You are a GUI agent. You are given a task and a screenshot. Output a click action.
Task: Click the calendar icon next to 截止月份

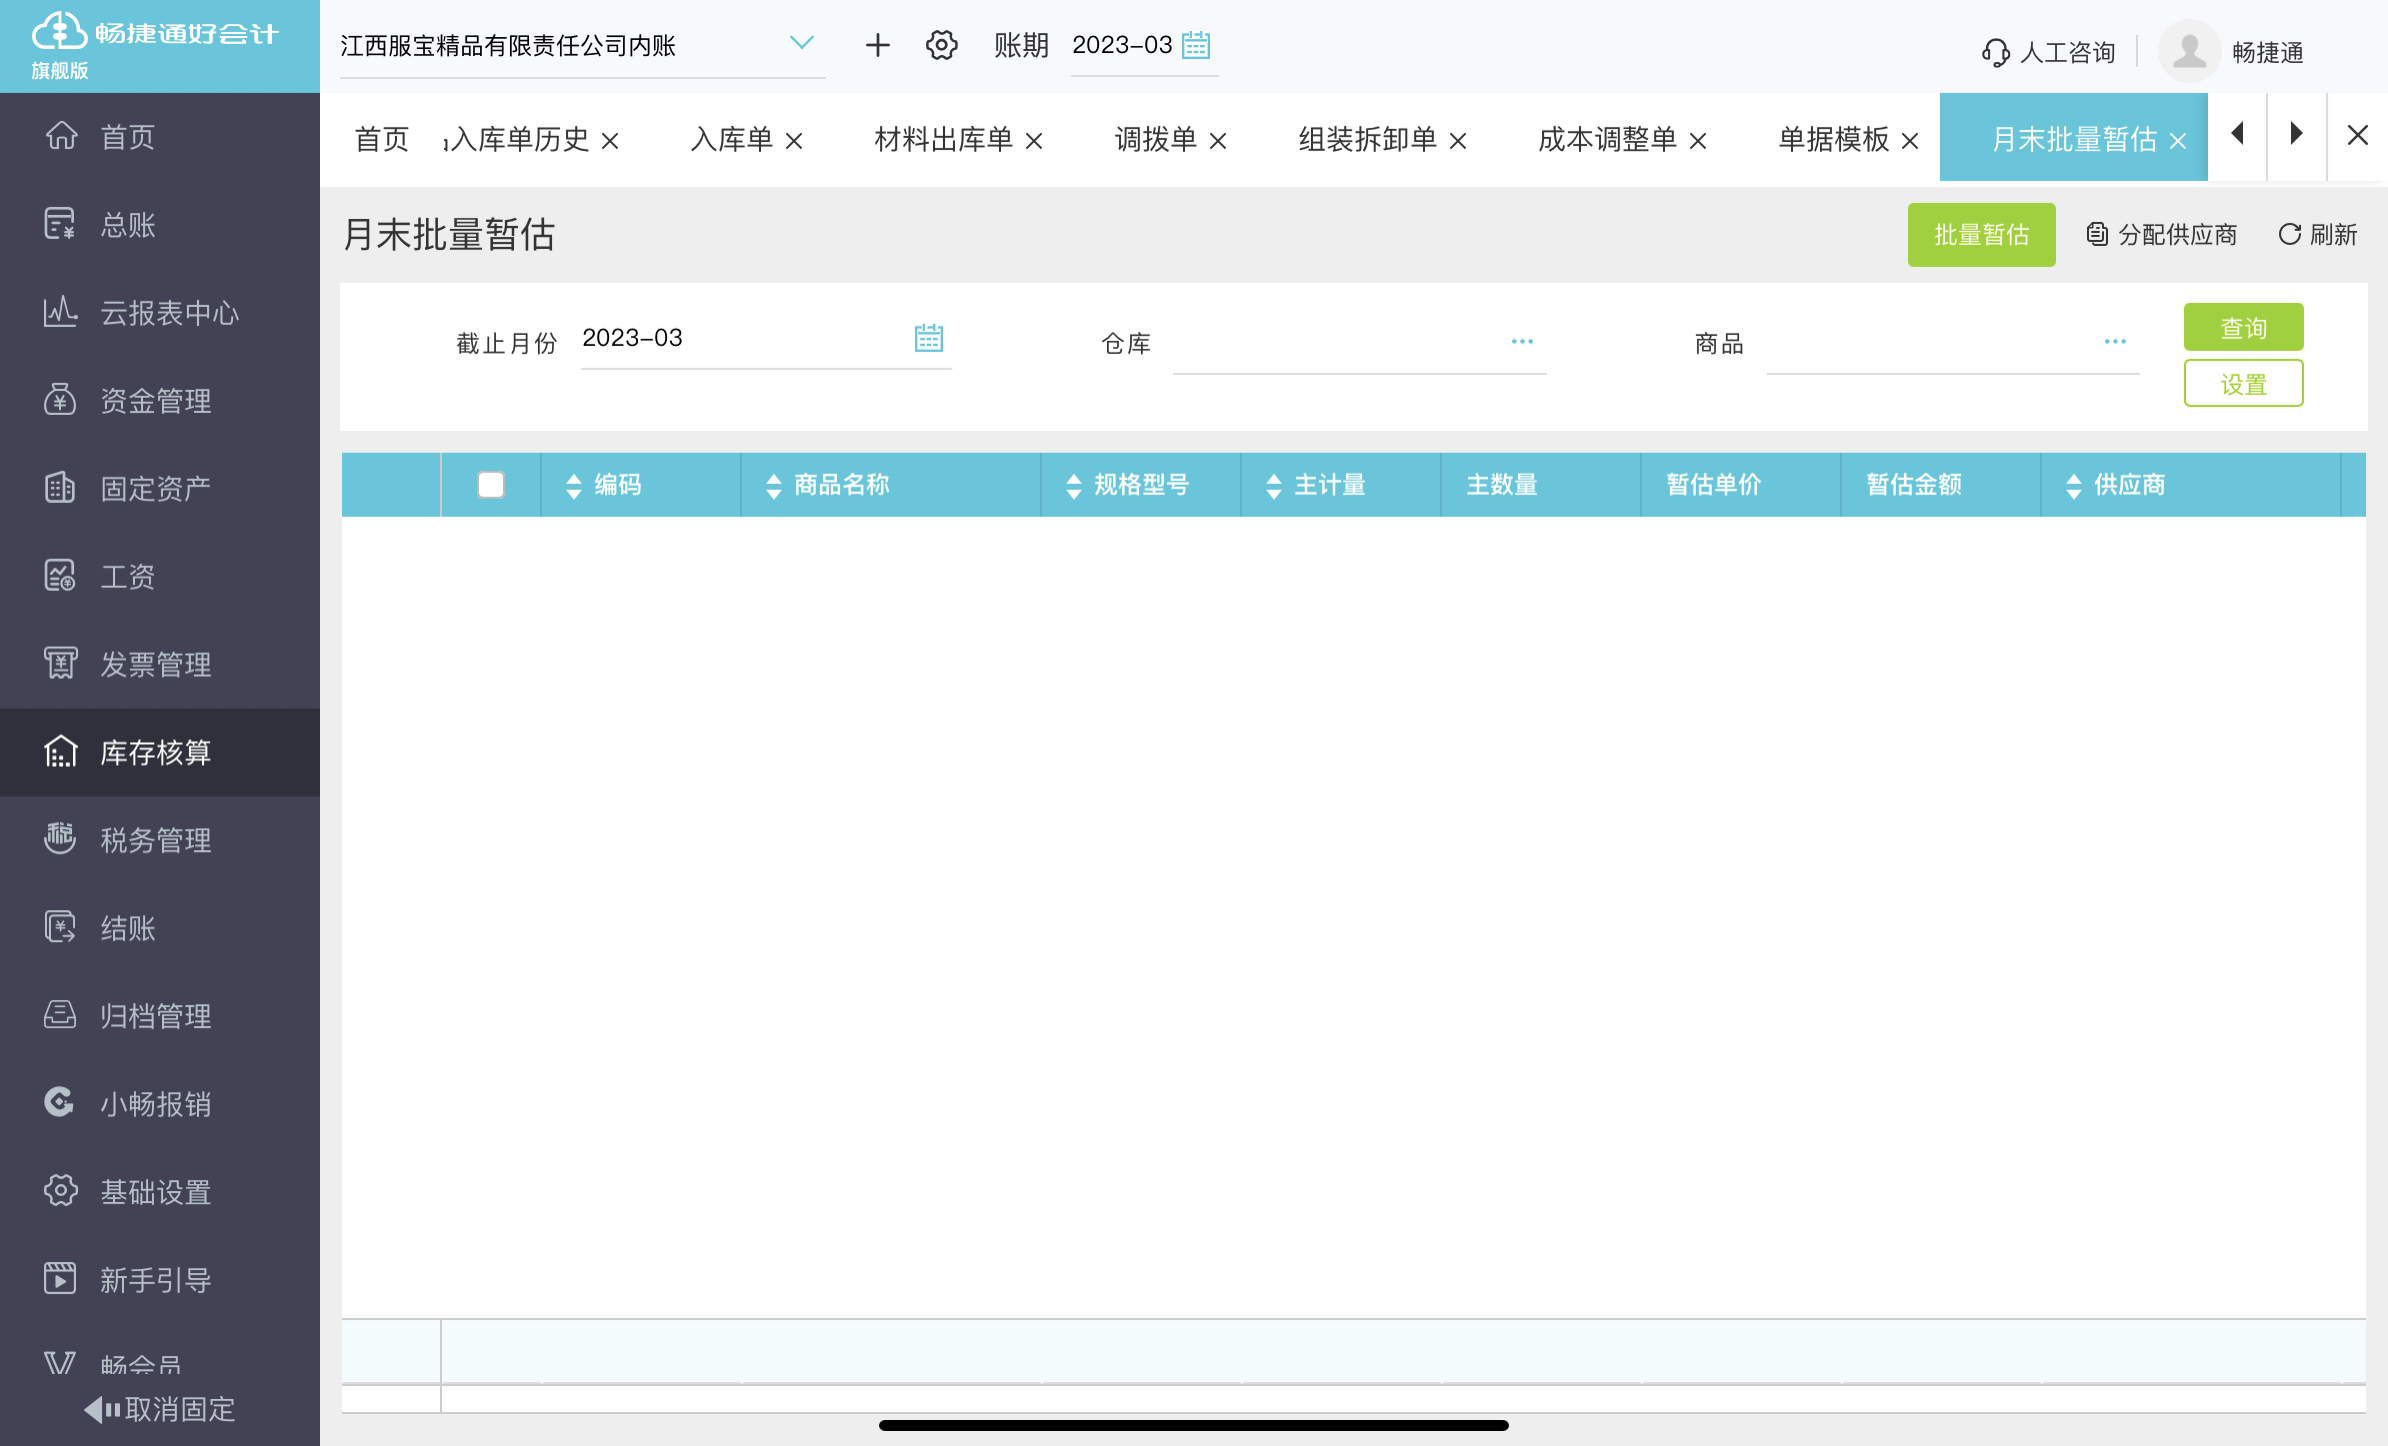click(x=930, y=336)
